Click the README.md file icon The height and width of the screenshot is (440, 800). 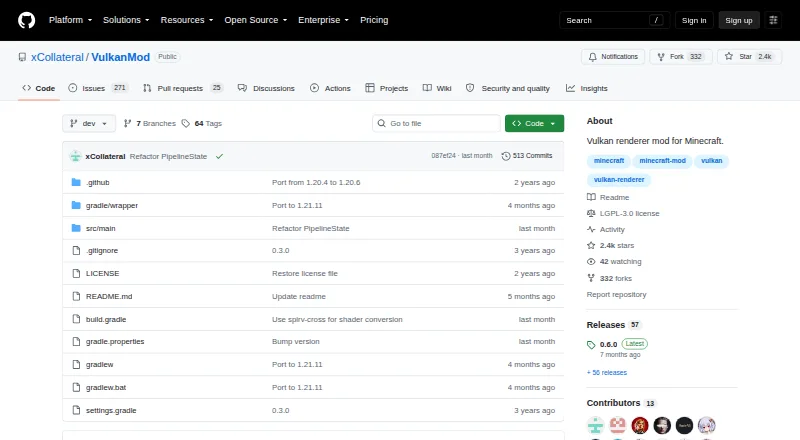[x=76, y=297]
